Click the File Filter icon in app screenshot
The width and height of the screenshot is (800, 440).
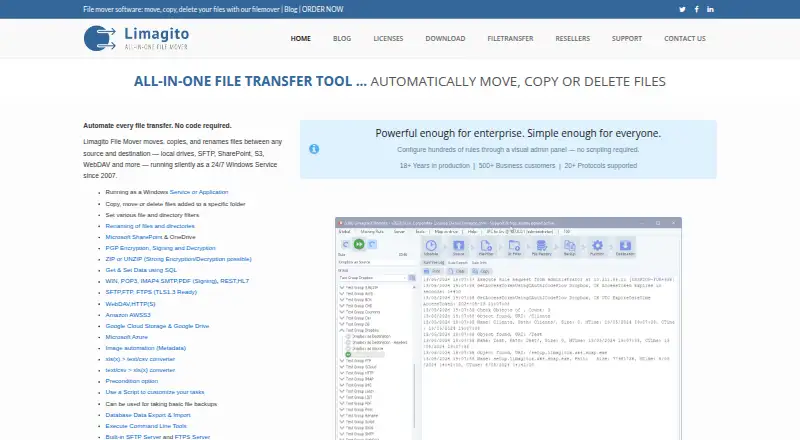[486, 247]
